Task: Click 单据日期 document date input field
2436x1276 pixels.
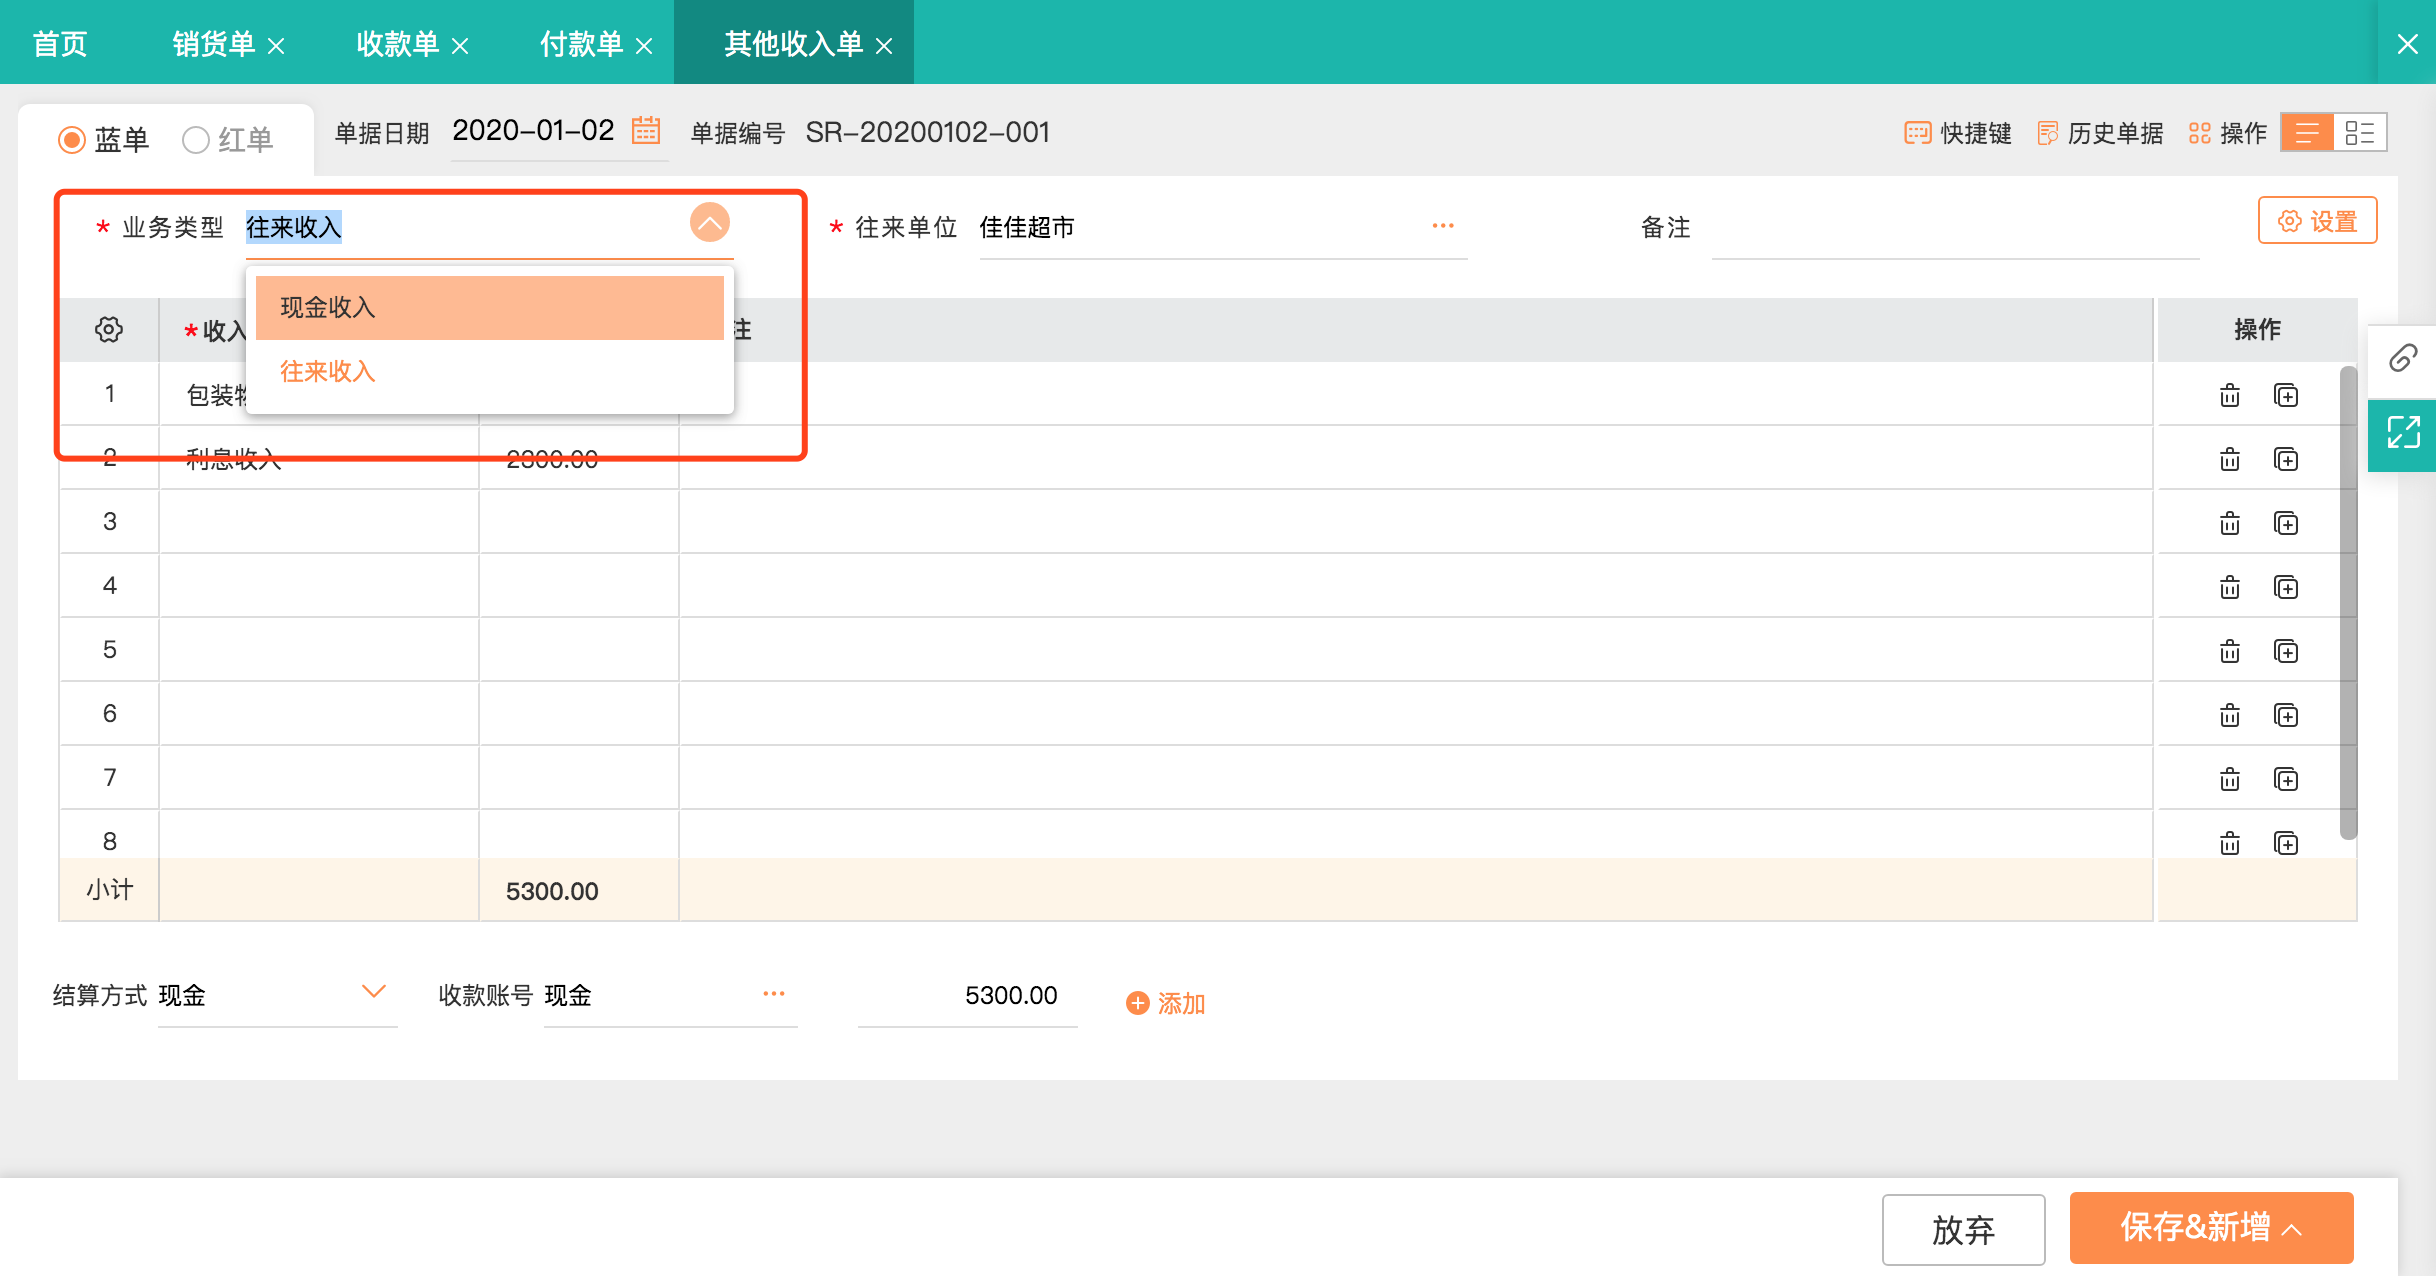Action: coord(533,132)
